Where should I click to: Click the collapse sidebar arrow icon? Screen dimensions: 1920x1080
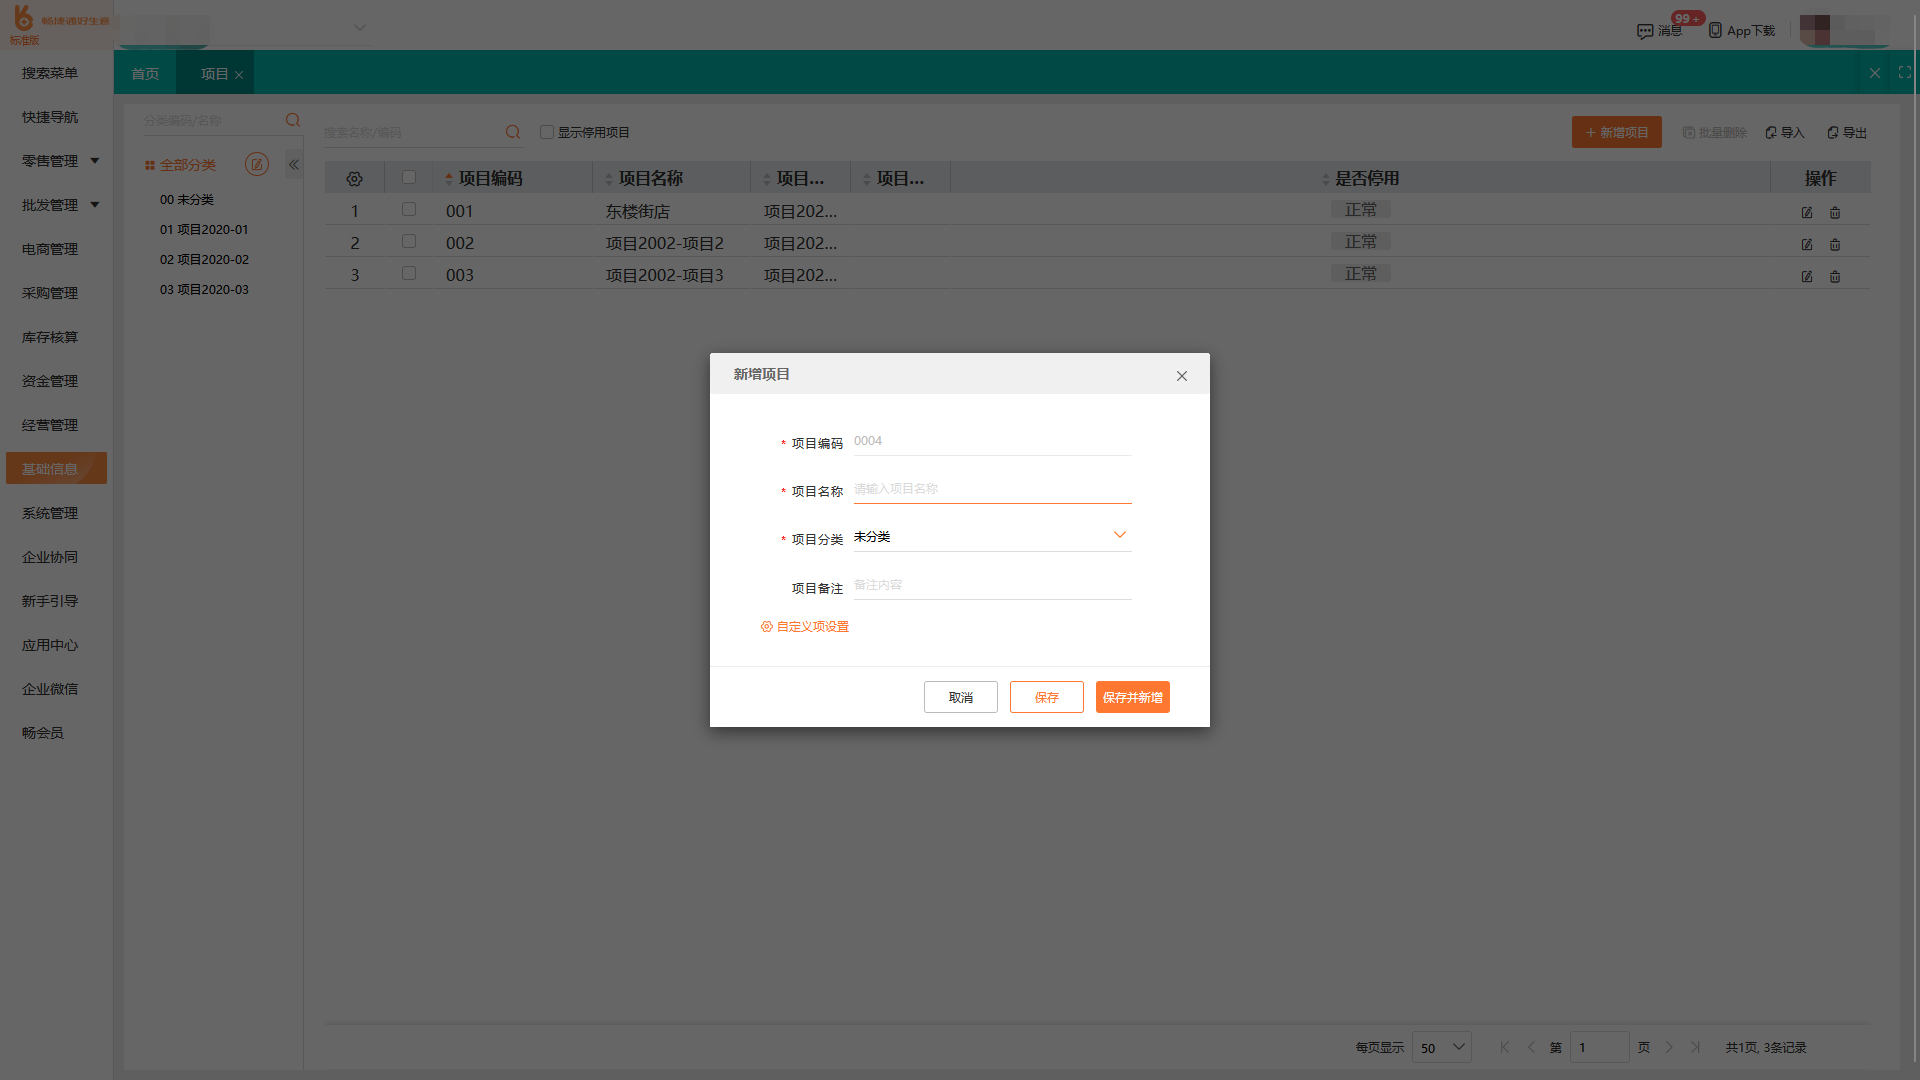294,165
